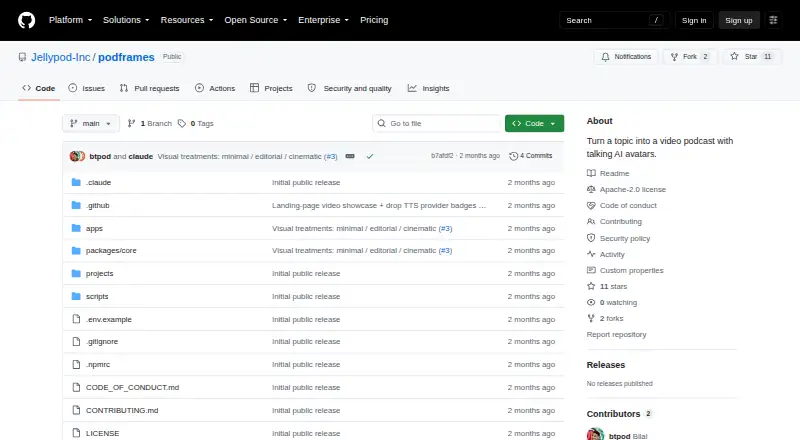This screenshot has width=800, height=440.
Task: Click the Notifications bell button
Action: point(626,57)
